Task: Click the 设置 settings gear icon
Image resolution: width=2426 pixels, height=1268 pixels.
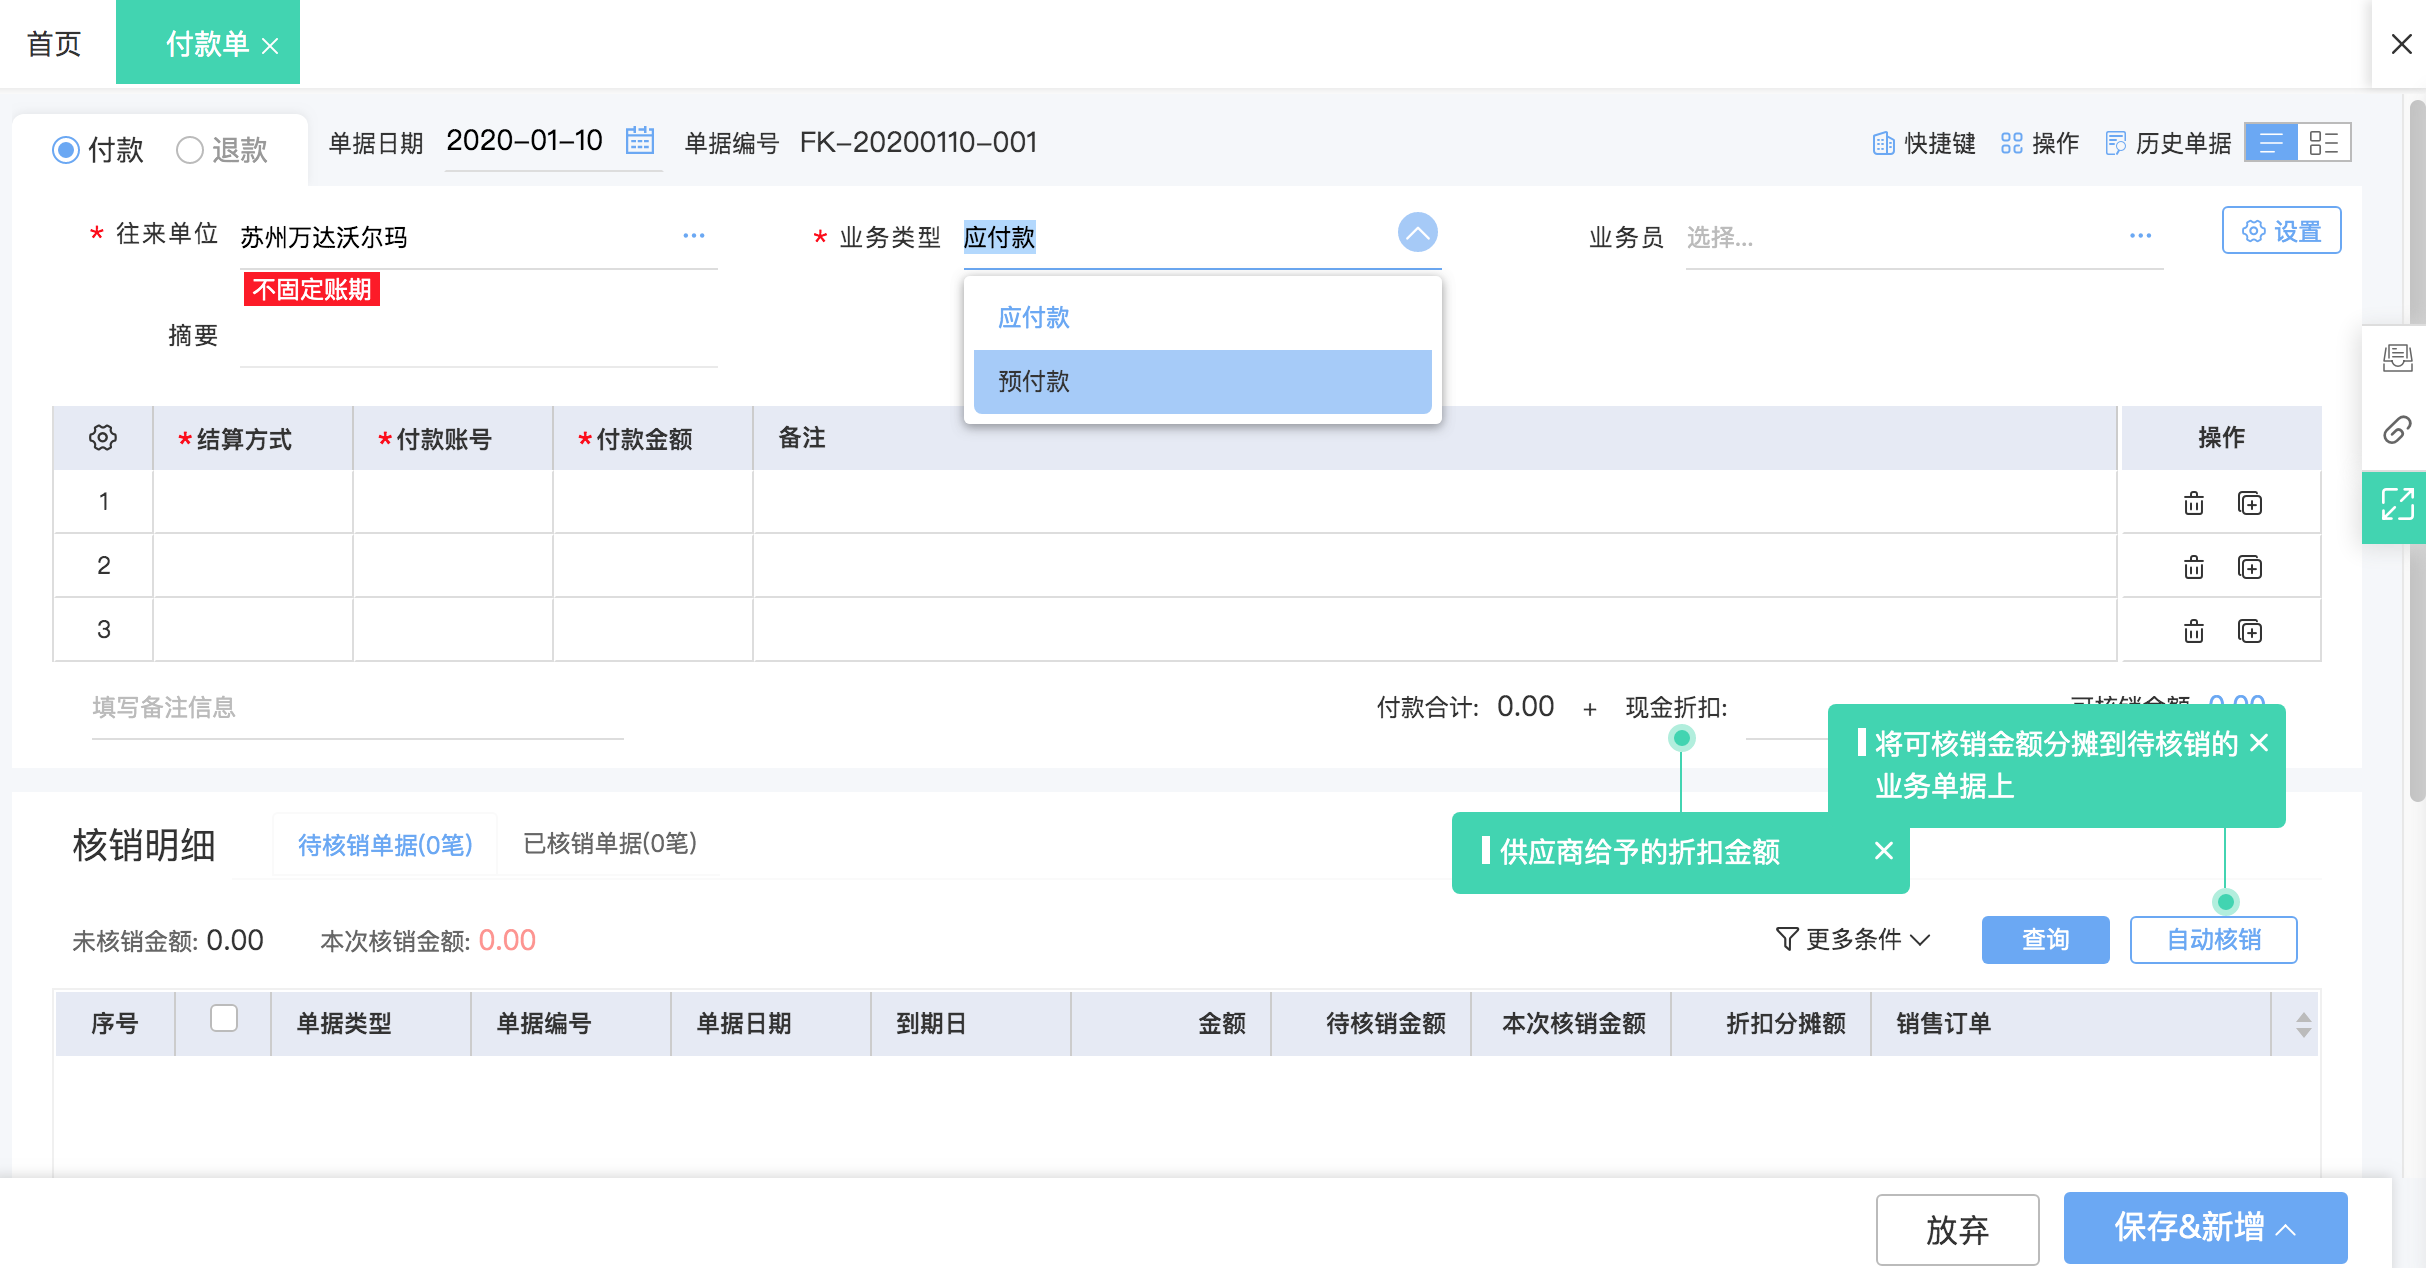Action: 2280,236
